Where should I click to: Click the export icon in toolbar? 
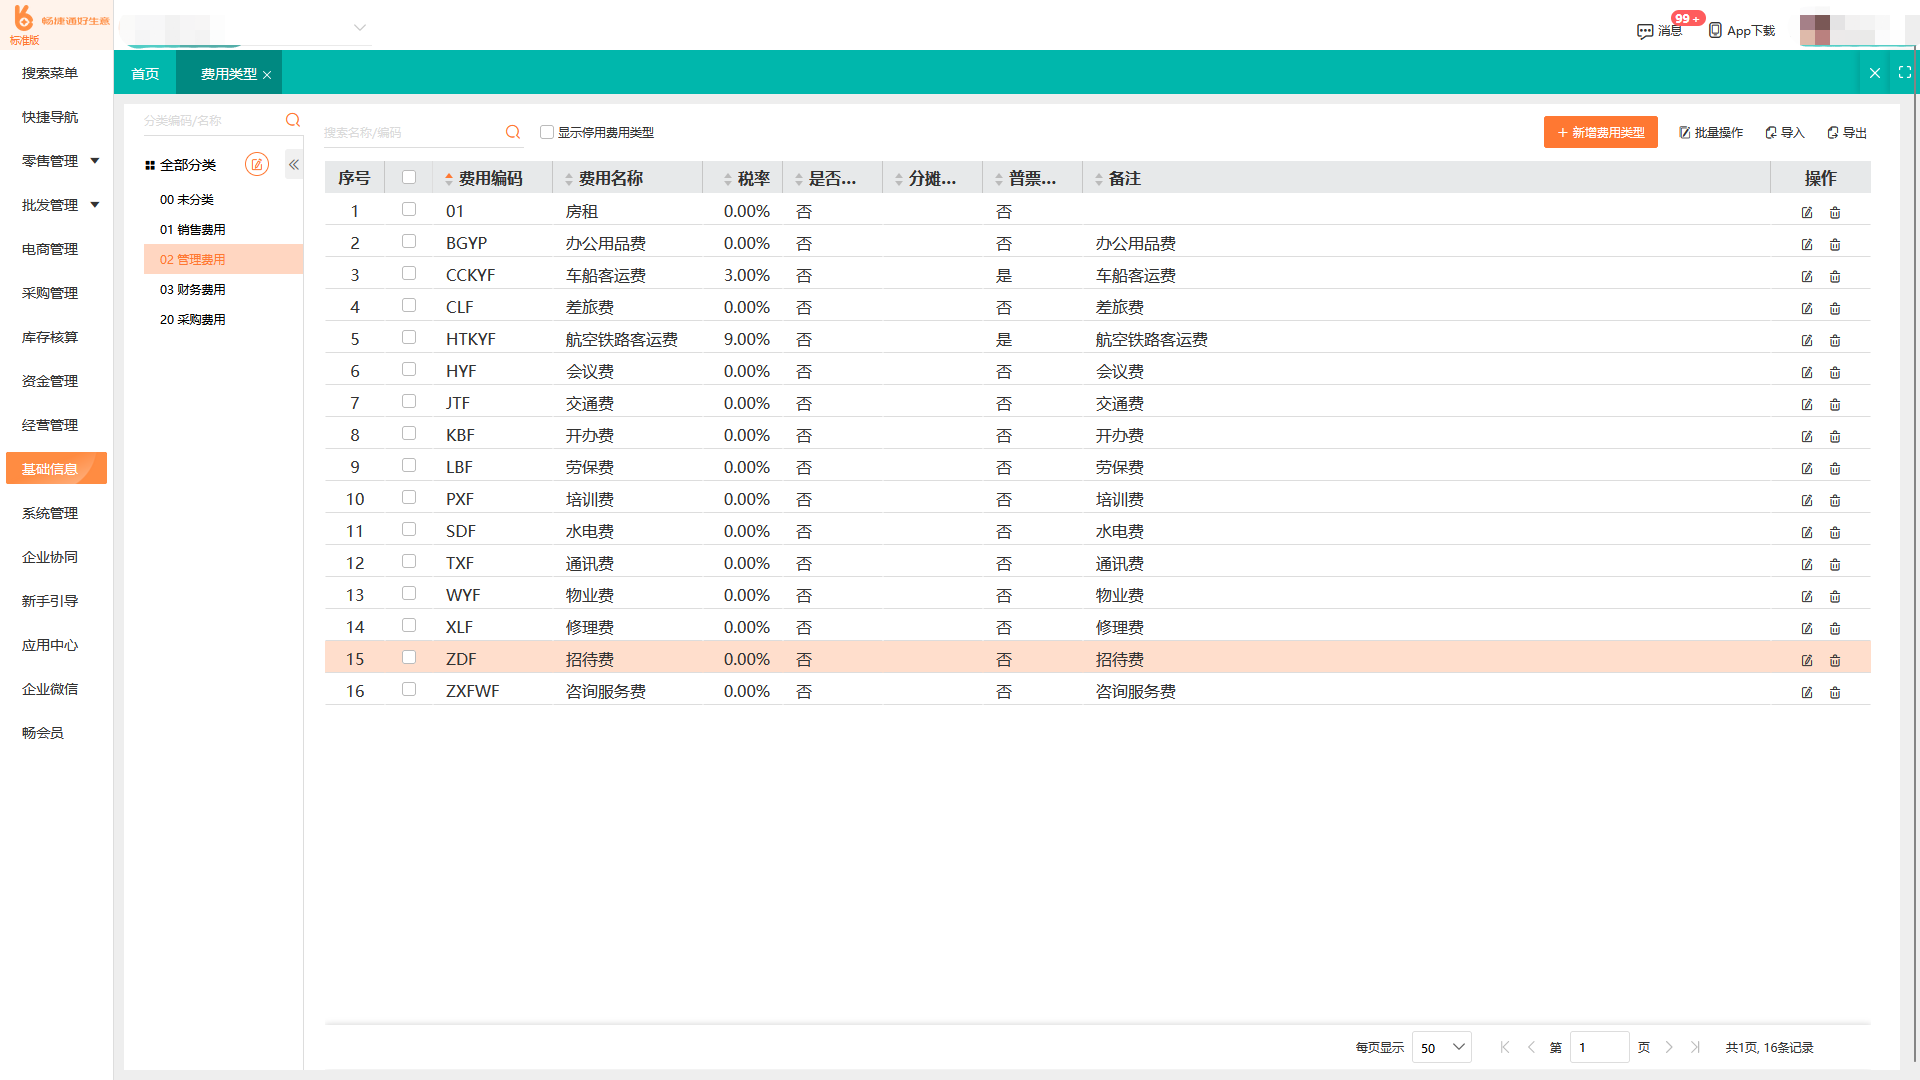coord(1845,131)
